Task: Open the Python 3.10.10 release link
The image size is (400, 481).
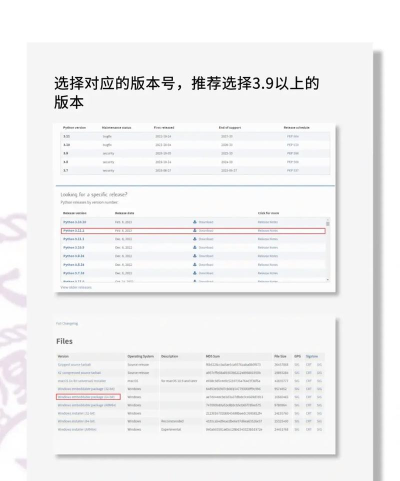Action: pyautogui.click(x=75, y=222)
